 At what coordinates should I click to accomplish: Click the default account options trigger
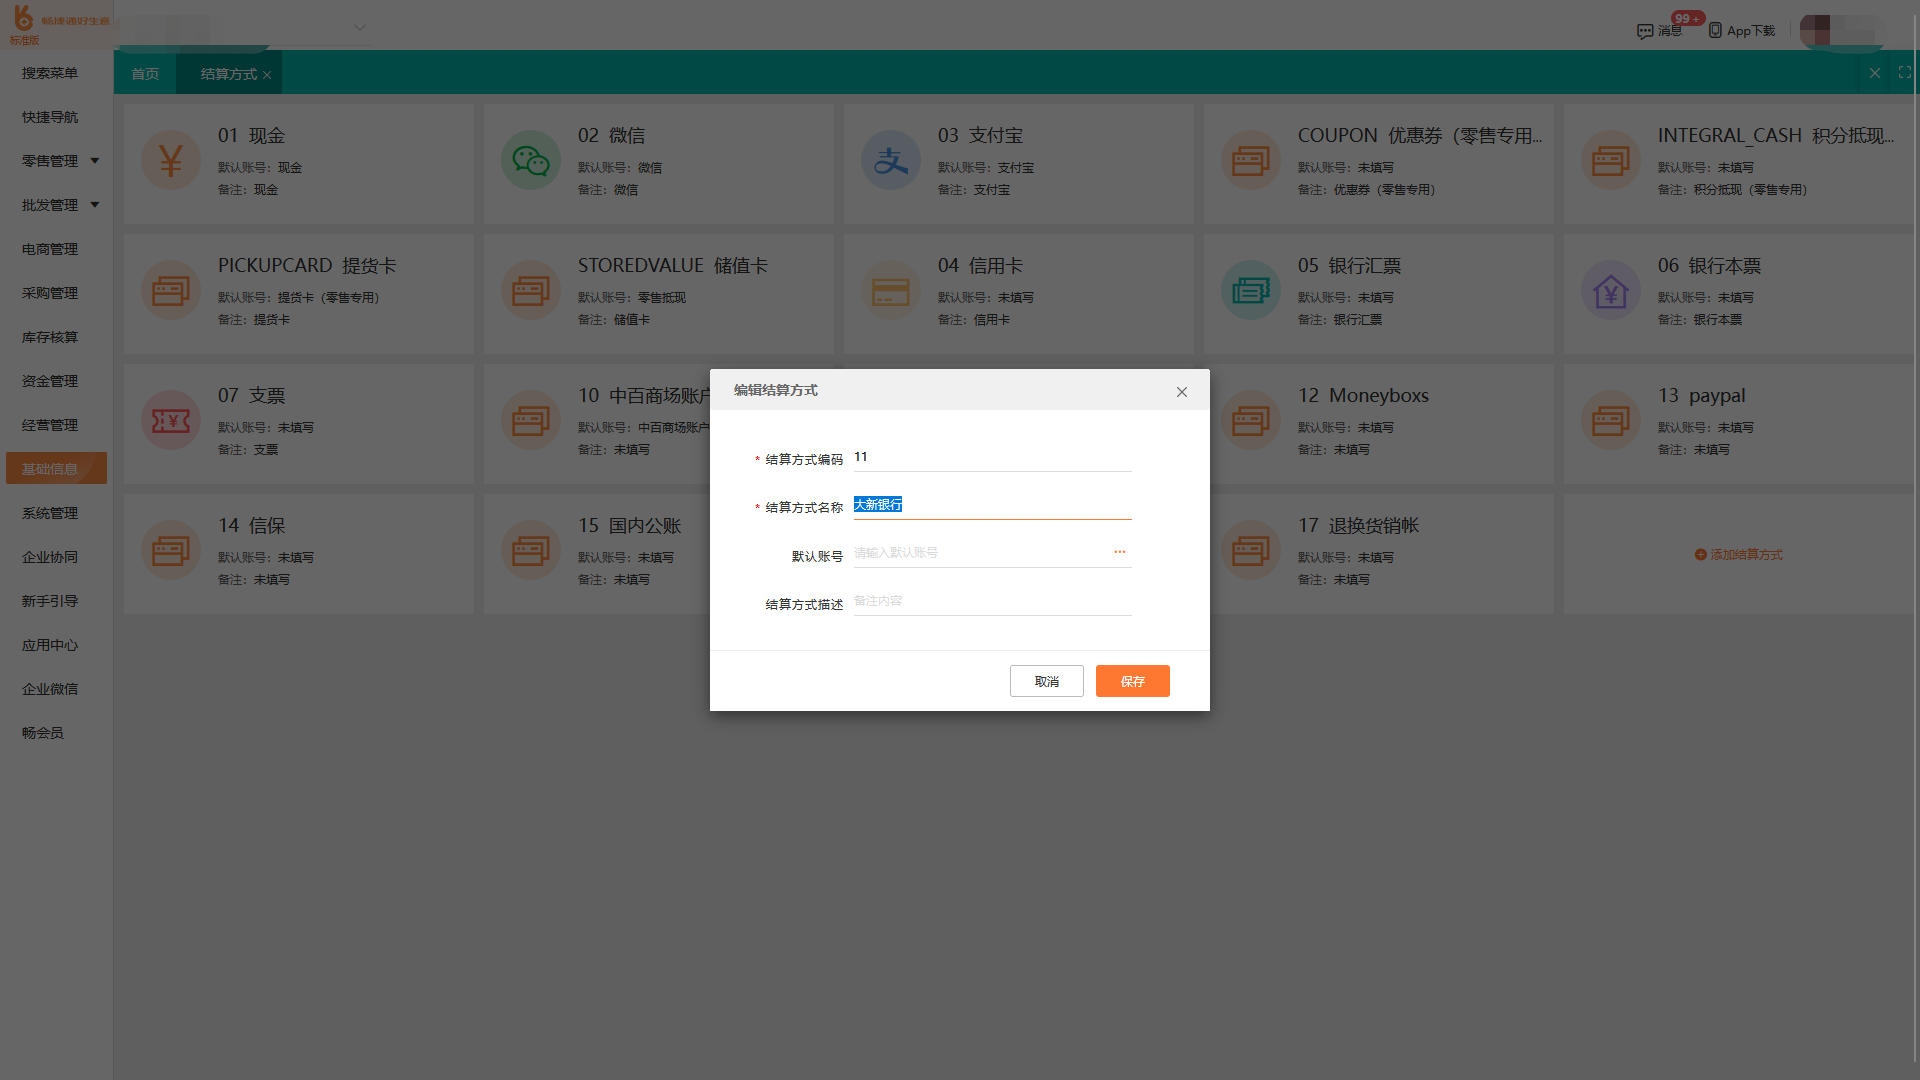pos(1118,553)
